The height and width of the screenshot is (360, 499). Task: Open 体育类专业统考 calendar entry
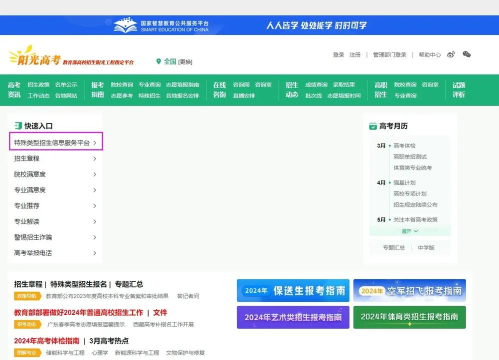pos(413,168)
